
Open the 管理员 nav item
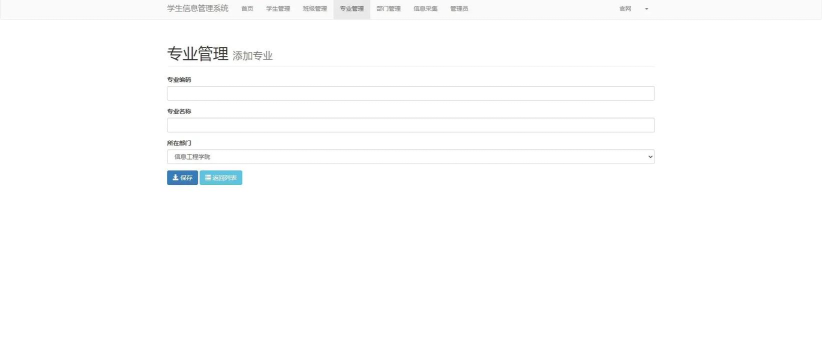459,9
